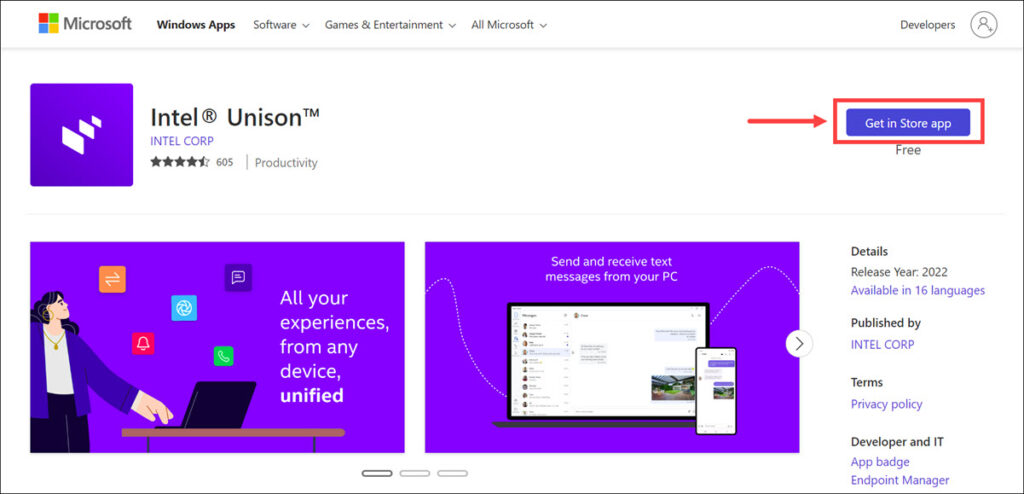Click Available in 16 languages link

917,290
